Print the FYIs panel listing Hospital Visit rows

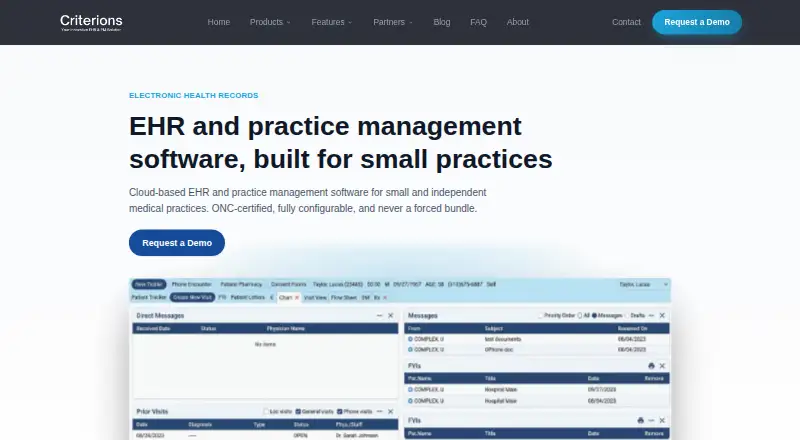coord(651,365)
